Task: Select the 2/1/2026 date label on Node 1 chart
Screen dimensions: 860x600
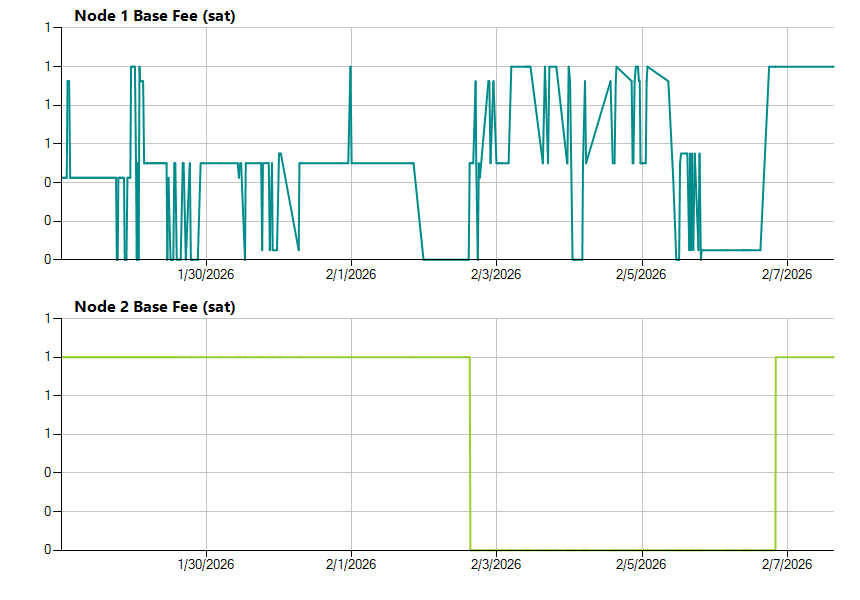Action: (x=351, y=274)
